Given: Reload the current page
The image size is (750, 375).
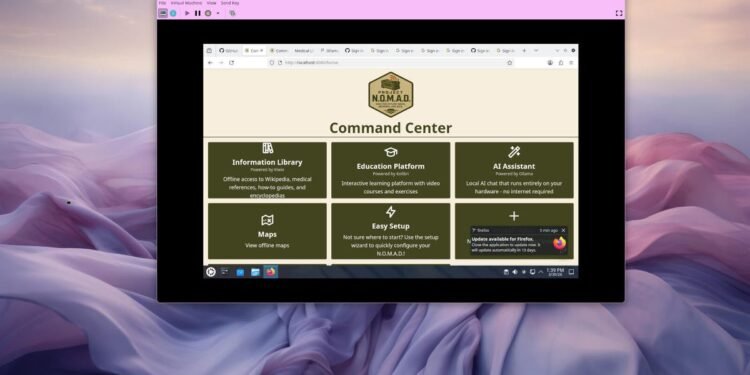Looking at the screenshot, I should pyautogui.click(x=232, y=63).
